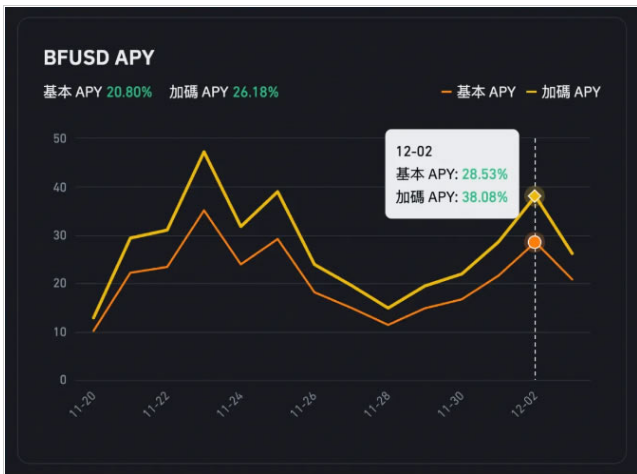This screenshot has height=474, width=637.
Task: Click the 0 label on the y-axis
Action: [x=63, y=380]
